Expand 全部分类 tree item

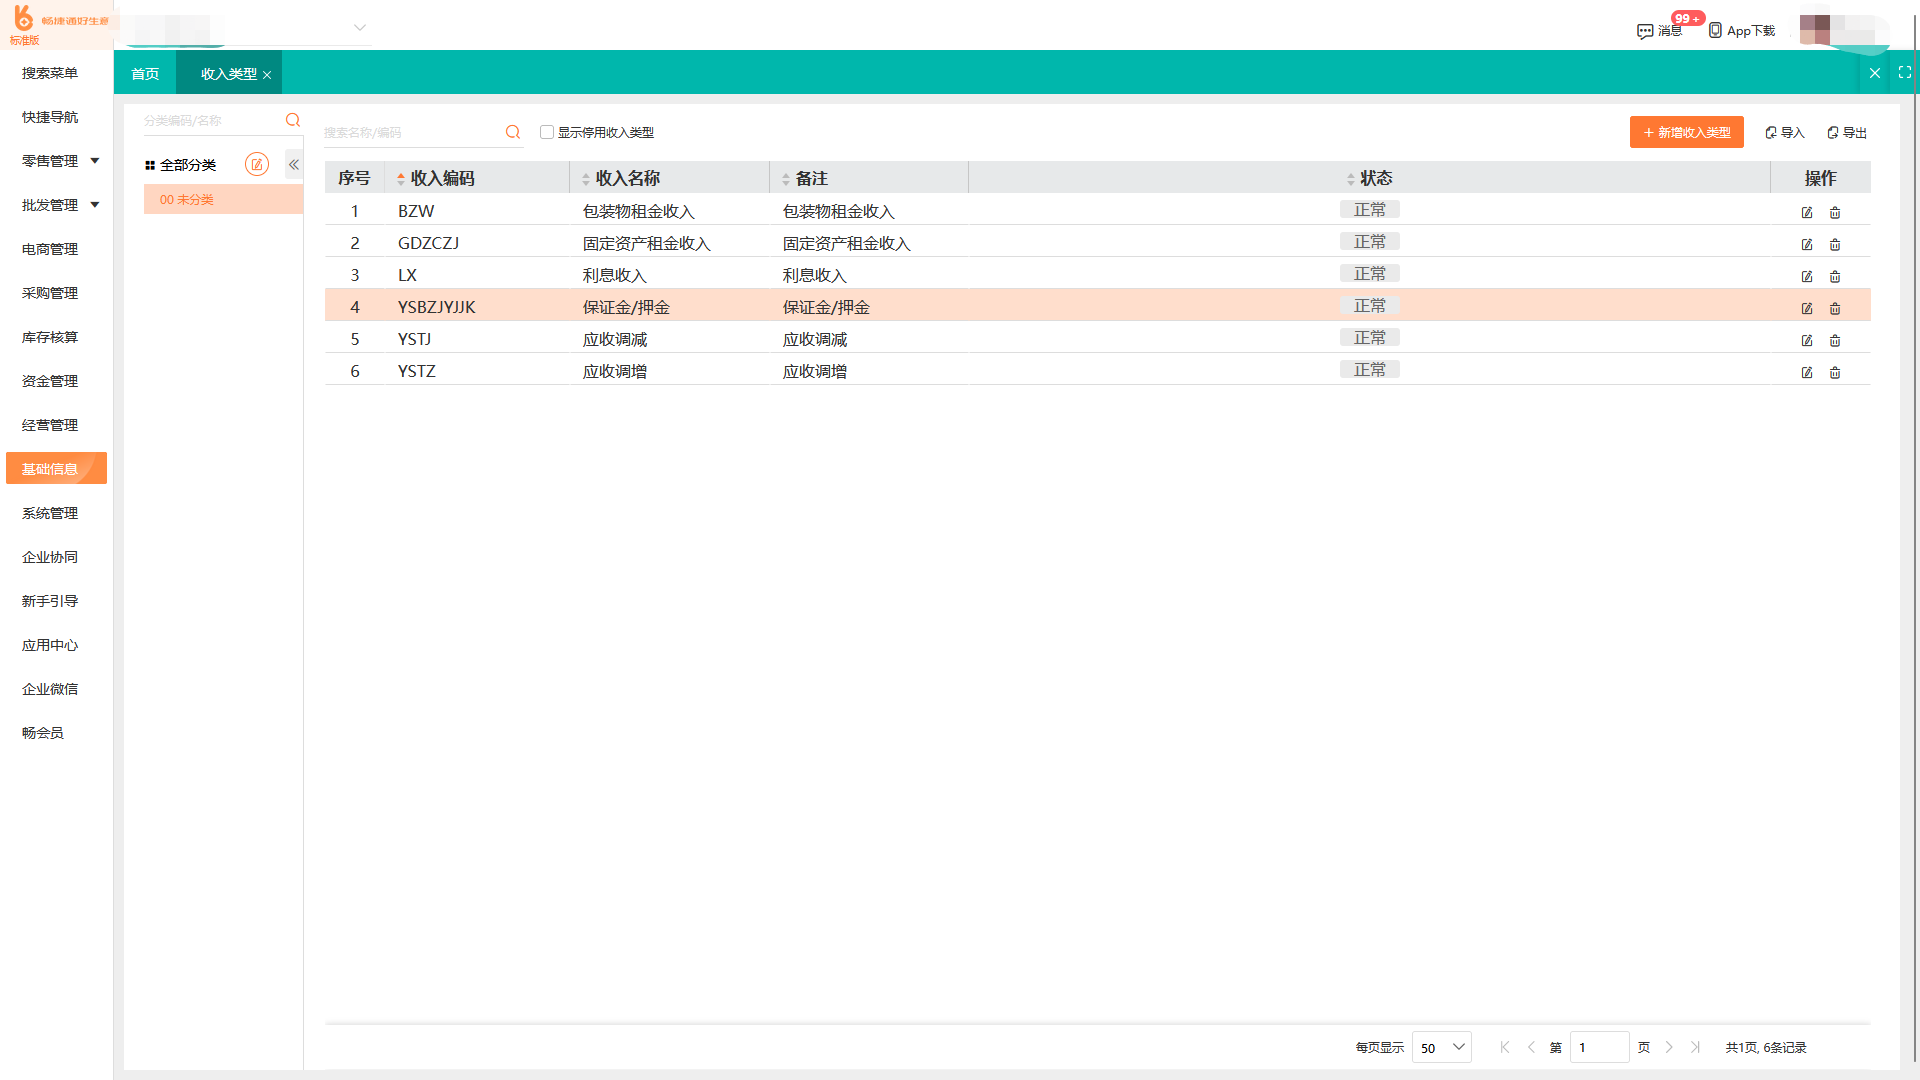click(x=150, y=164)
